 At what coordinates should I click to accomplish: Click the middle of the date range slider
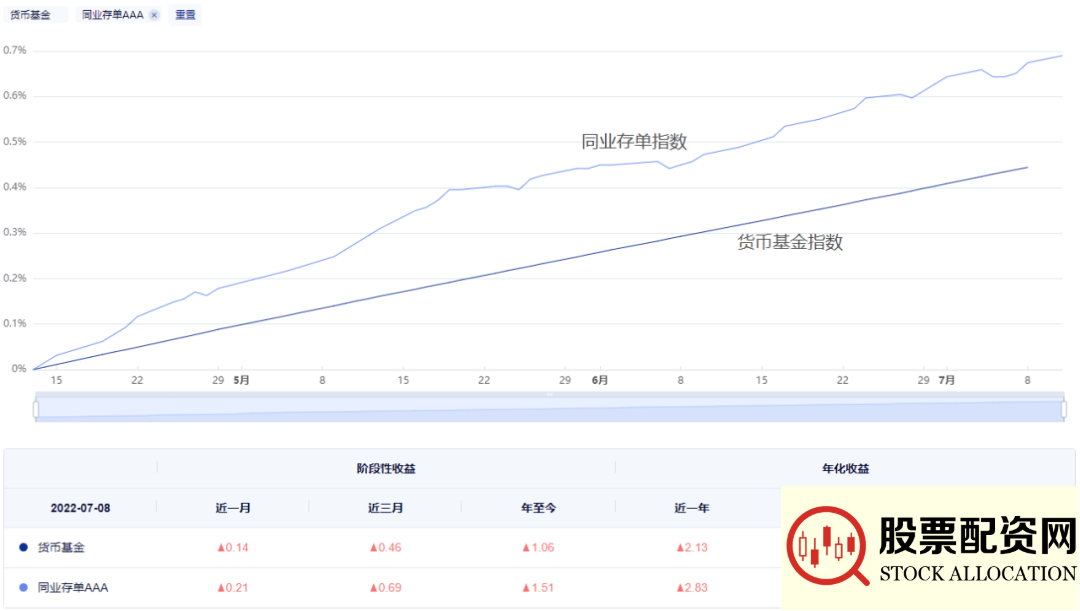[x=550, y=409]
